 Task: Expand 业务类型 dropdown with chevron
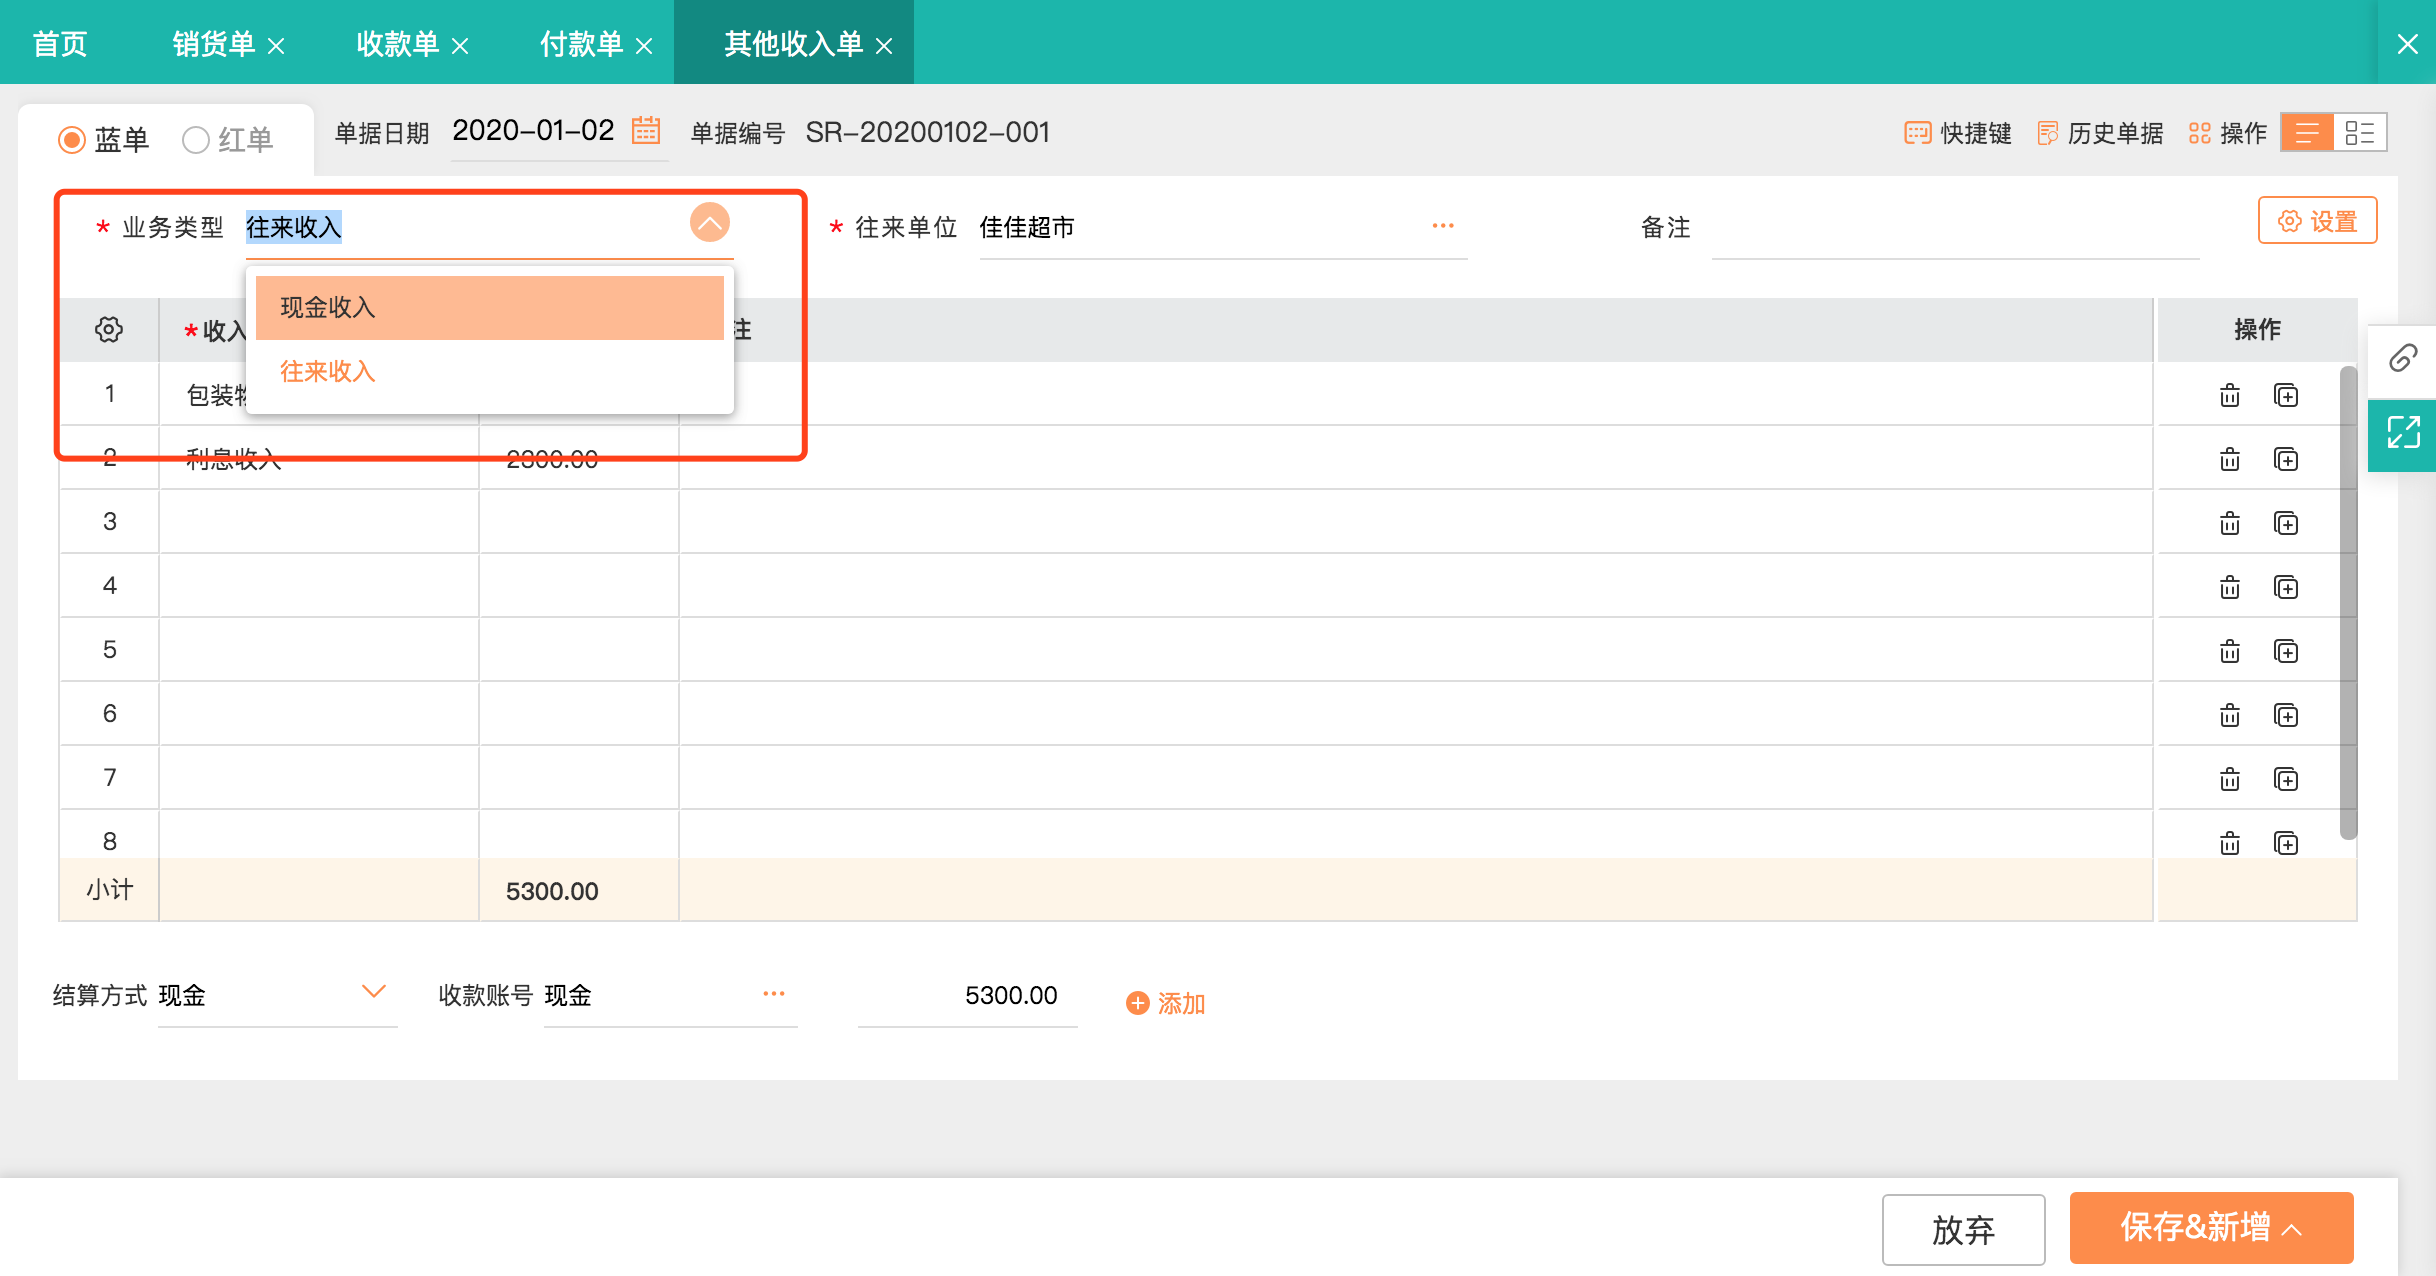[709, 226]
